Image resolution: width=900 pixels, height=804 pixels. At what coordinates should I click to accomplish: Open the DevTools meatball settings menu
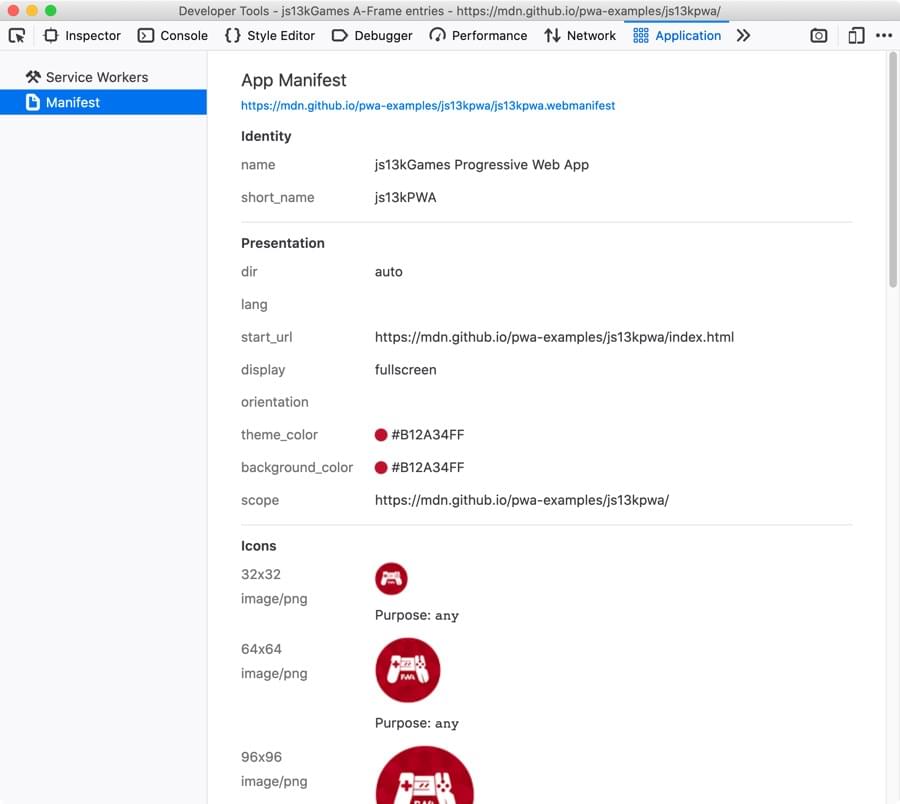point(884,35)
